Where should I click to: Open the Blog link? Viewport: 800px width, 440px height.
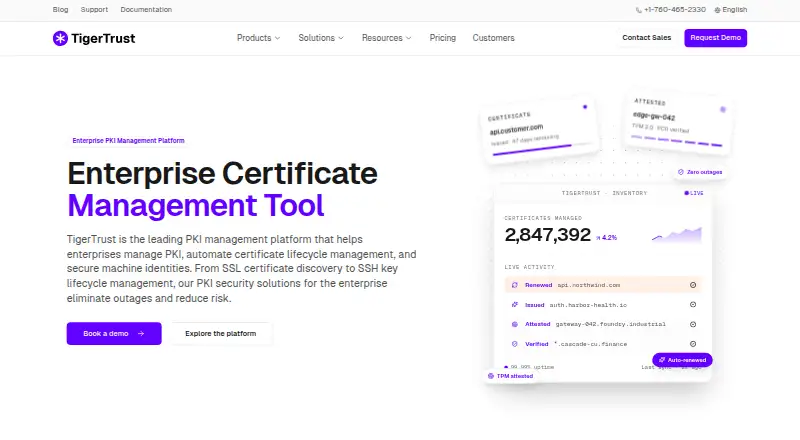click(x=60, y=10)
